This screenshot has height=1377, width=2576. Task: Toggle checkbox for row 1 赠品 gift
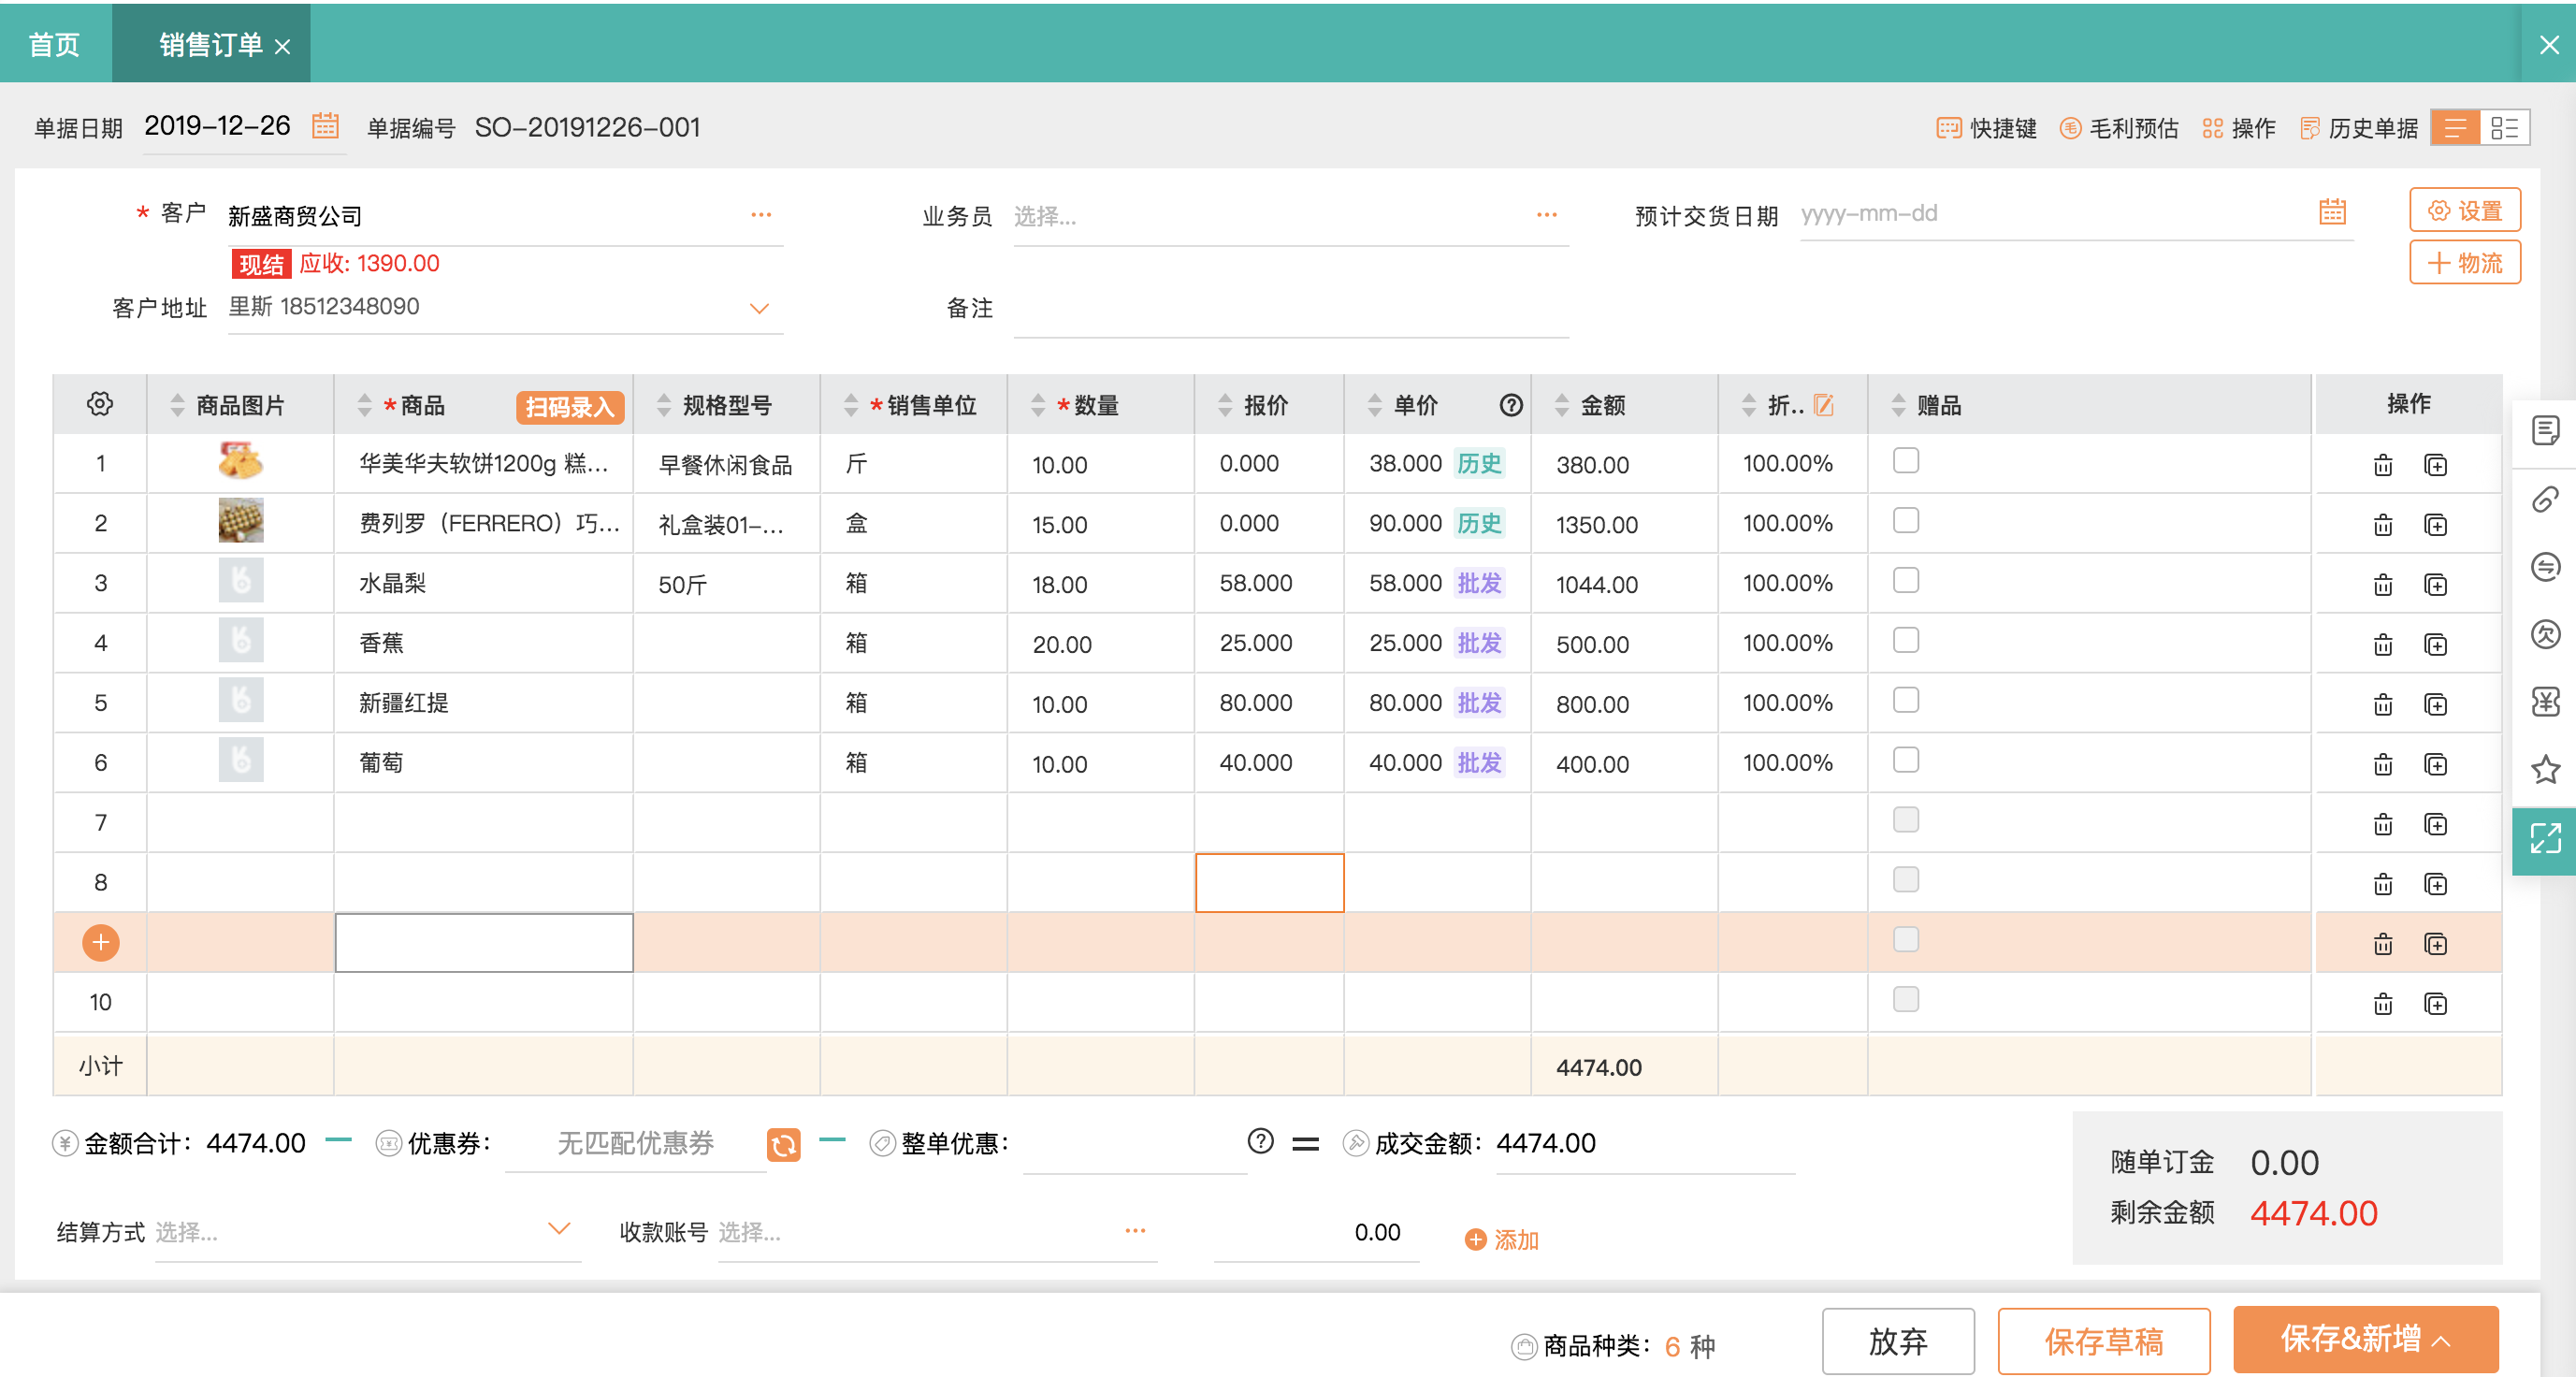[1906, 464]
